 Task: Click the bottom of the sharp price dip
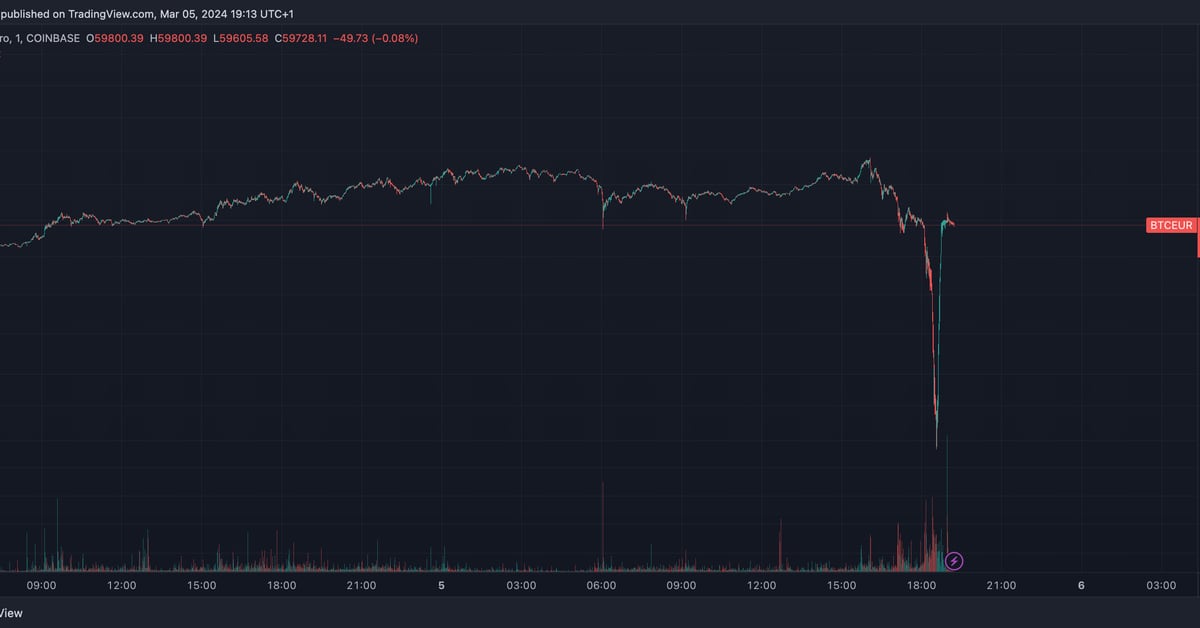937,443
